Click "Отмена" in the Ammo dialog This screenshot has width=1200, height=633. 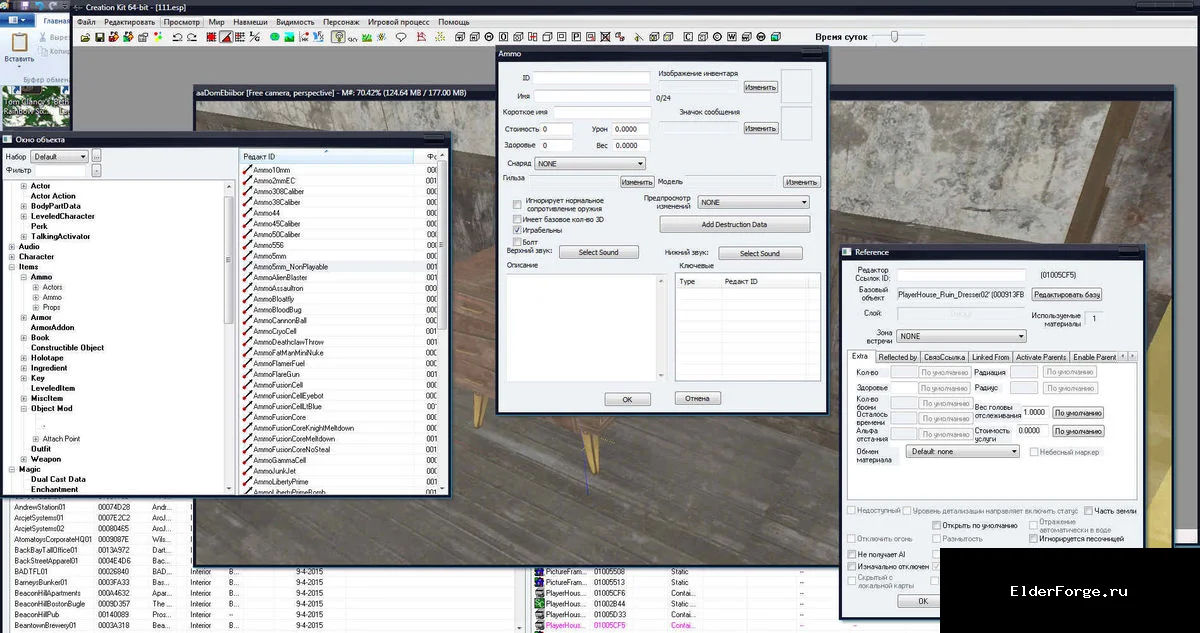[x=697, y=398]
